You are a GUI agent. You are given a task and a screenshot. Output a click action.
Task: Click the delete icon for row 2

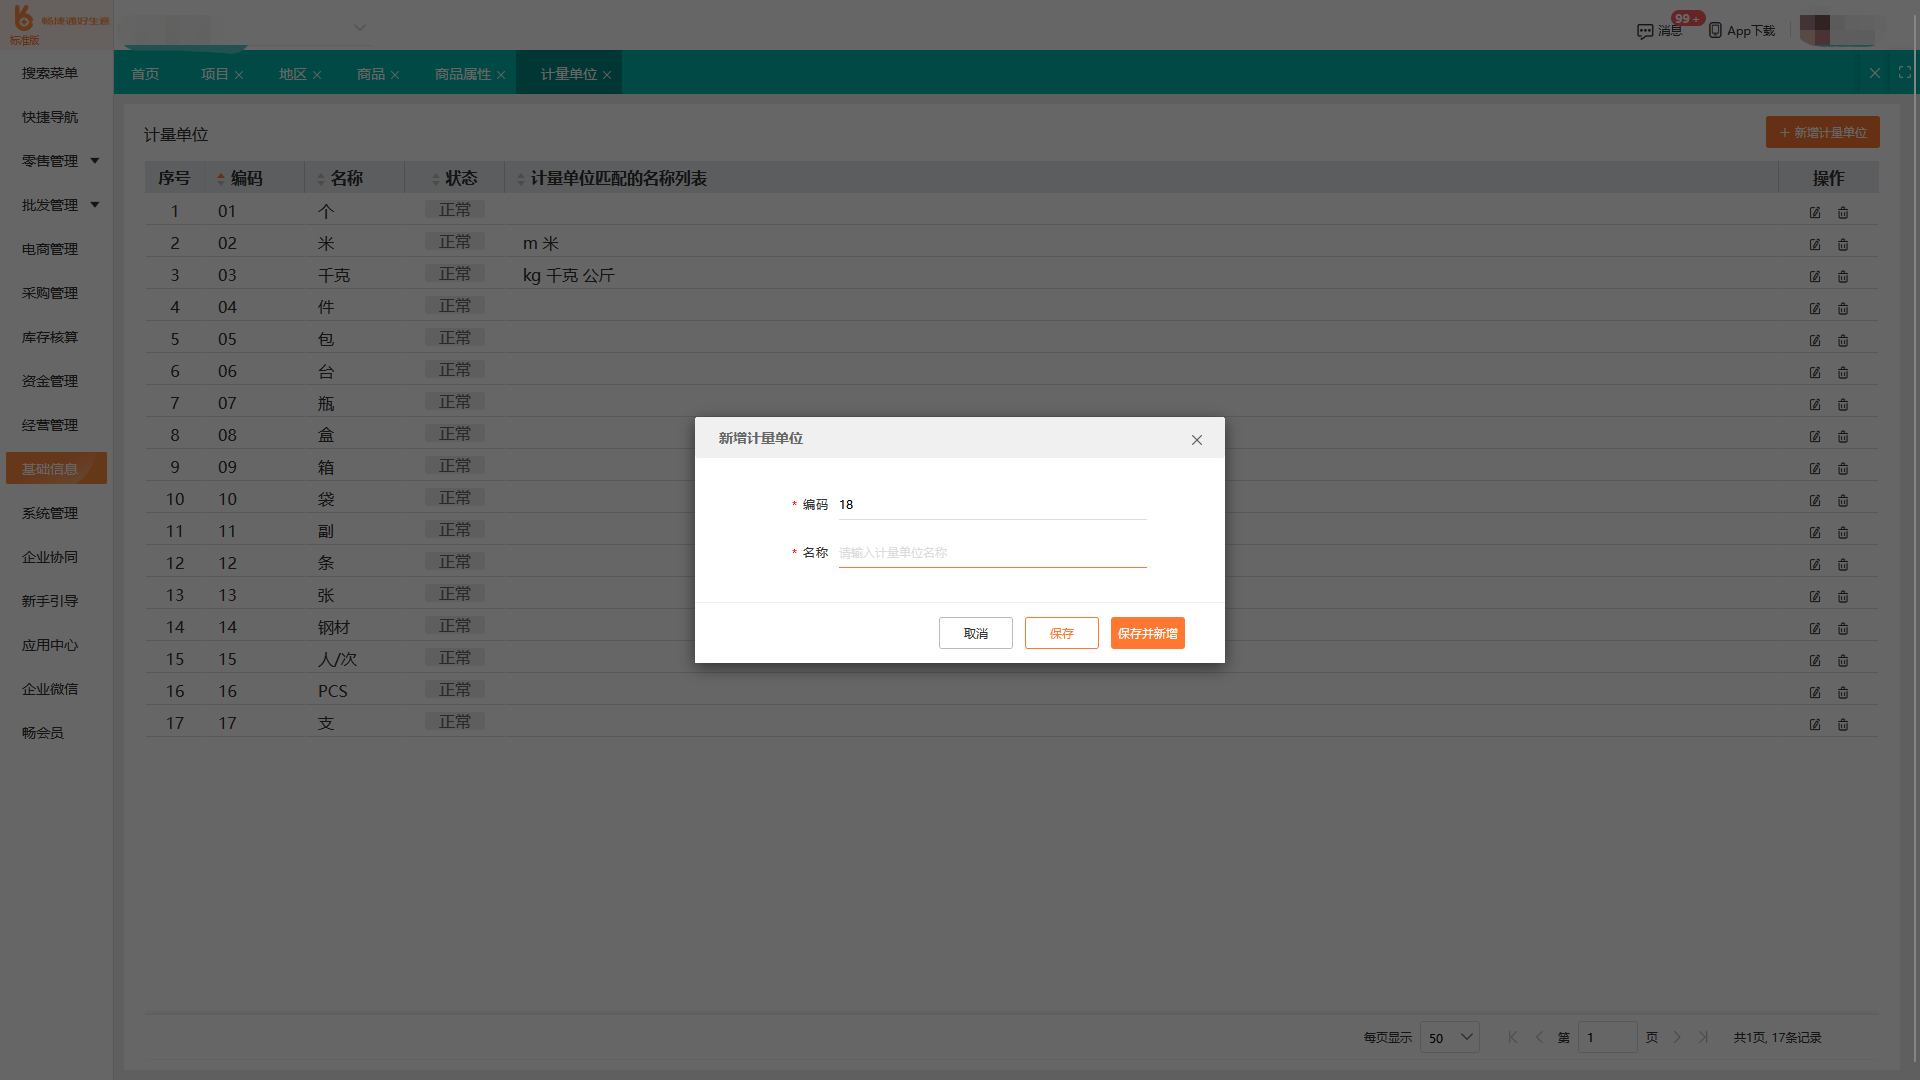point(1844,244)
